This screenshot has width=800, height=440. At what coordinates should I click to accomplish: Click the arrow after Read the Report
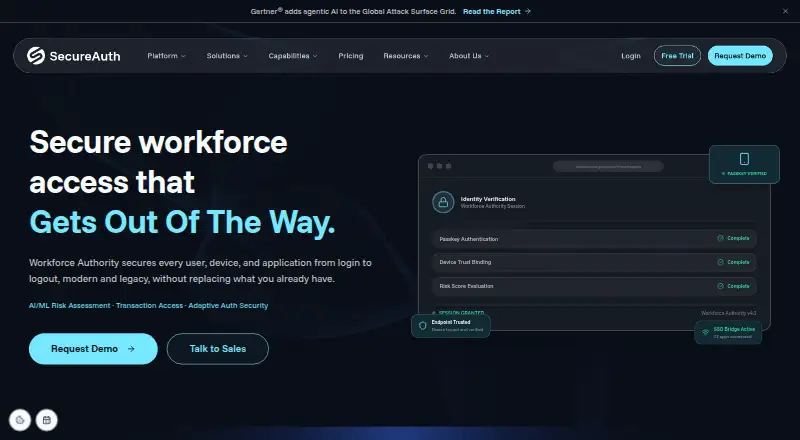tap(528, 11)
